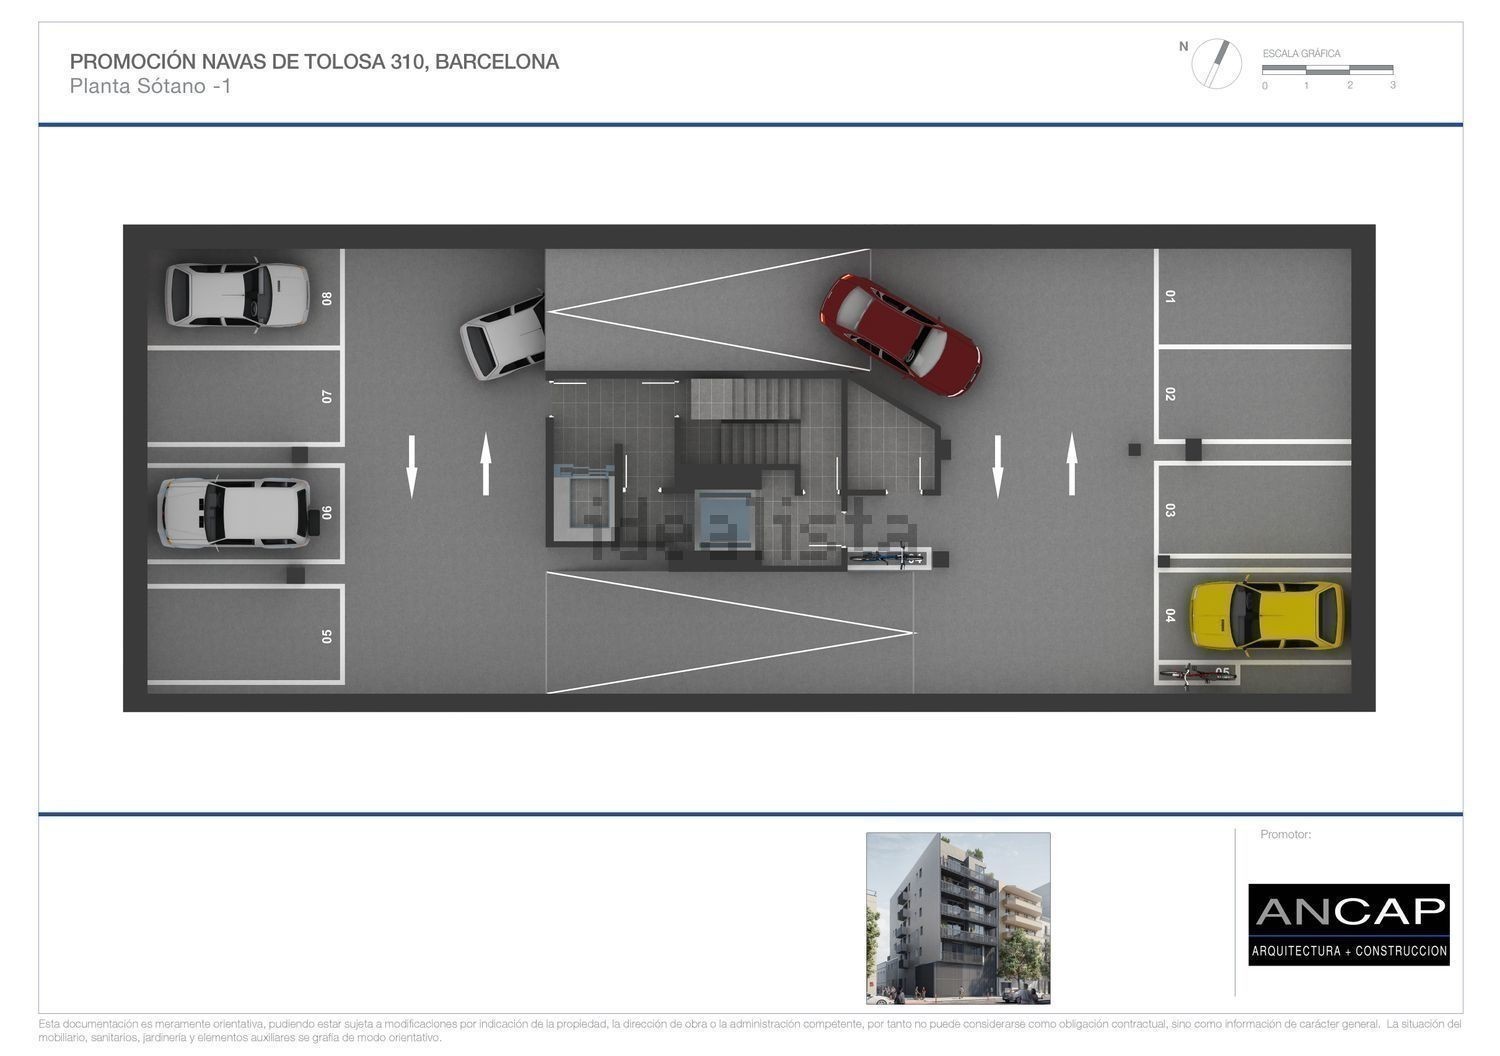Click the up arrow in left driving lane
This screenshot has width=1500, height=1056.
coord(486,464)
